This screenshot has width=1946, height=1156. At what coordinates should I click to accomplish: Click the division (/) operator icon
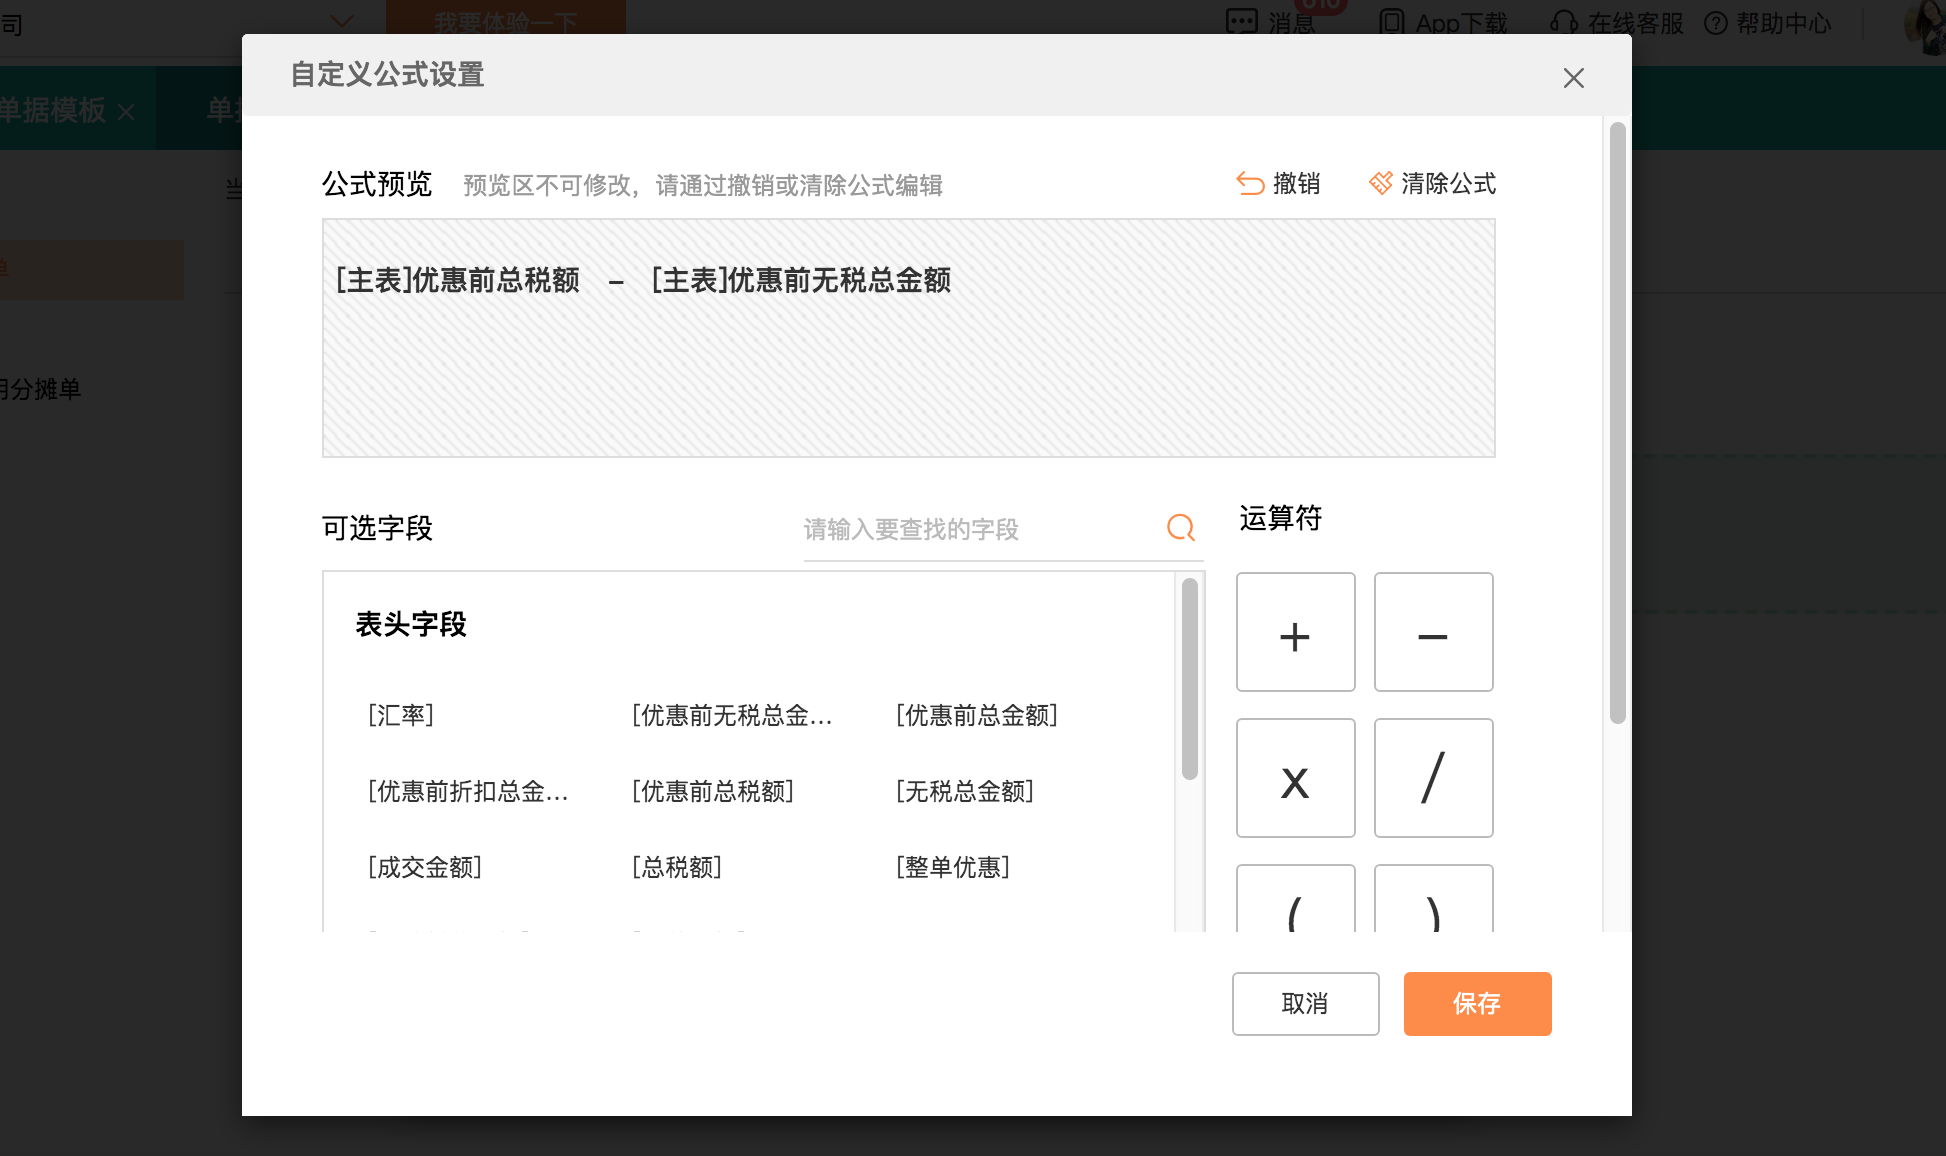tap(1433, 778)
